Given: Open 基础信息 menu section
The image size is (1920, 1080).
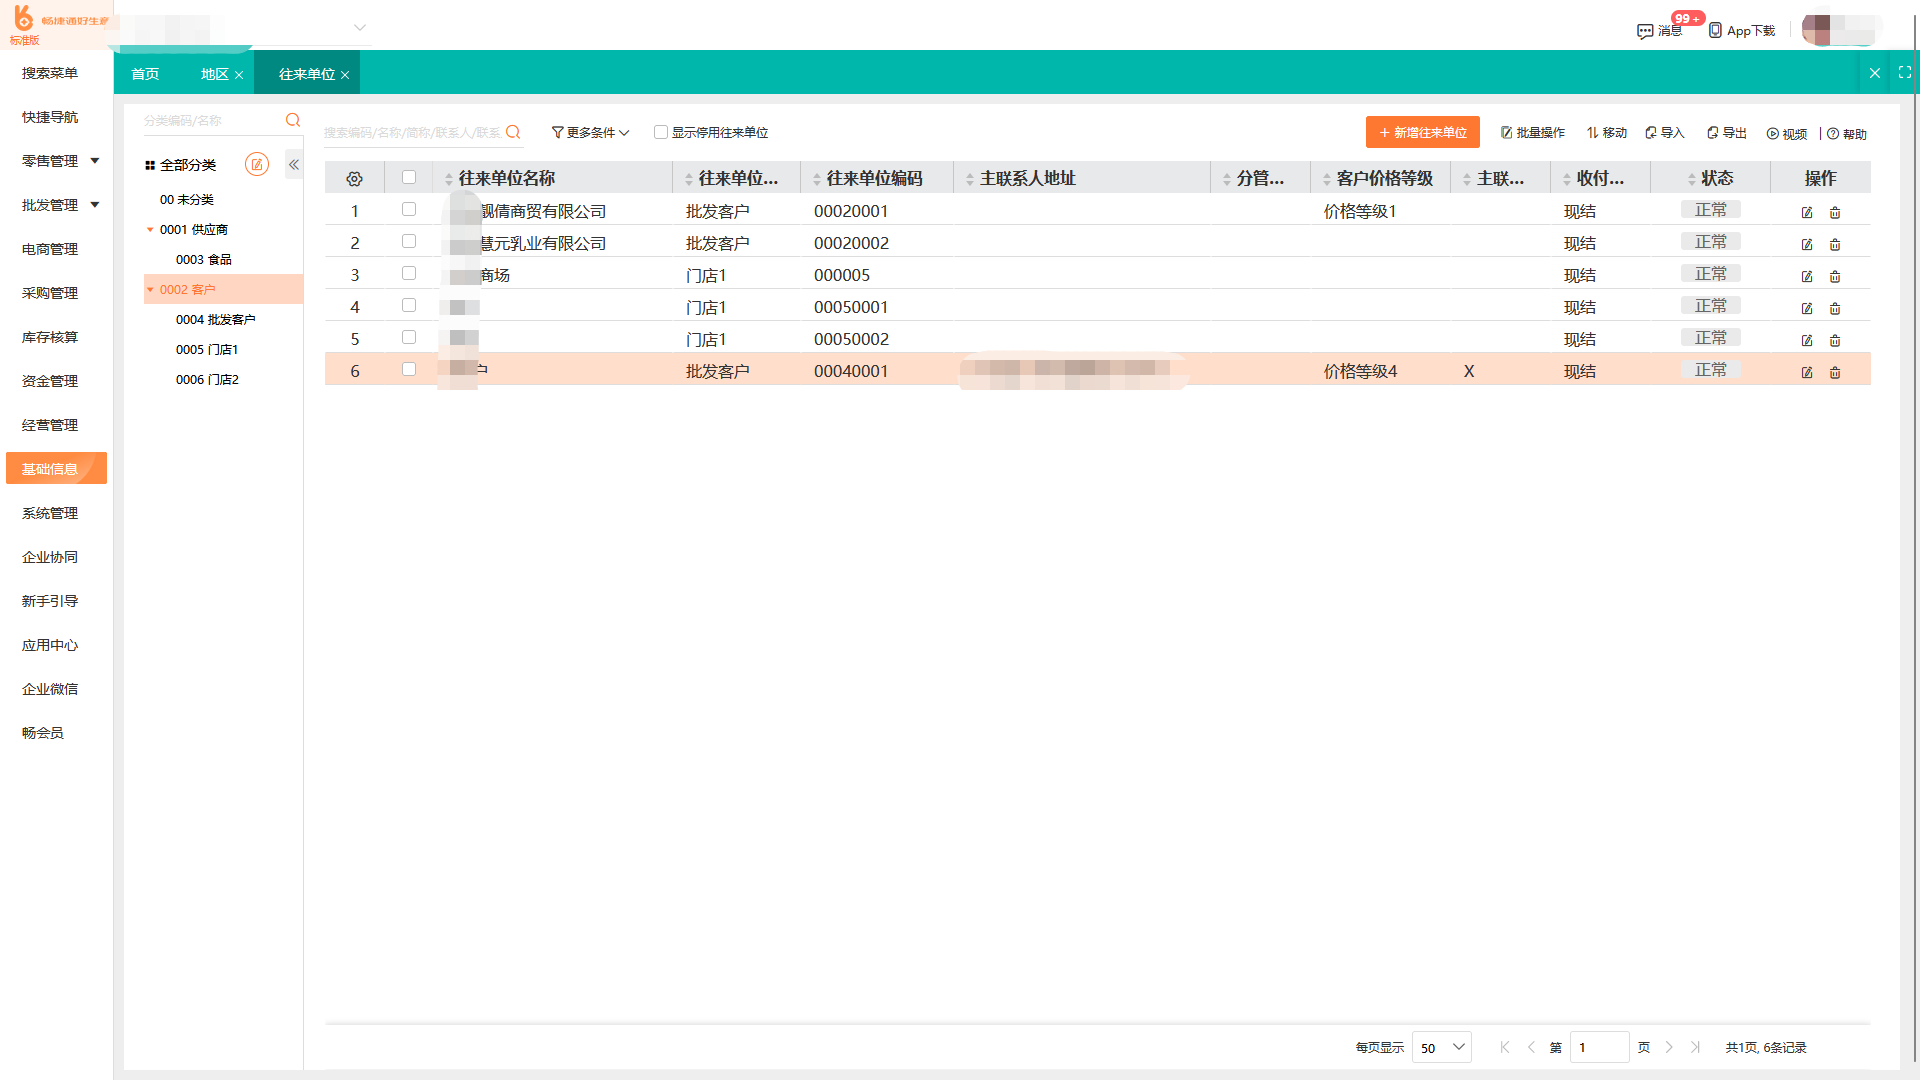Looking at the screenshot, I should 53,468.
